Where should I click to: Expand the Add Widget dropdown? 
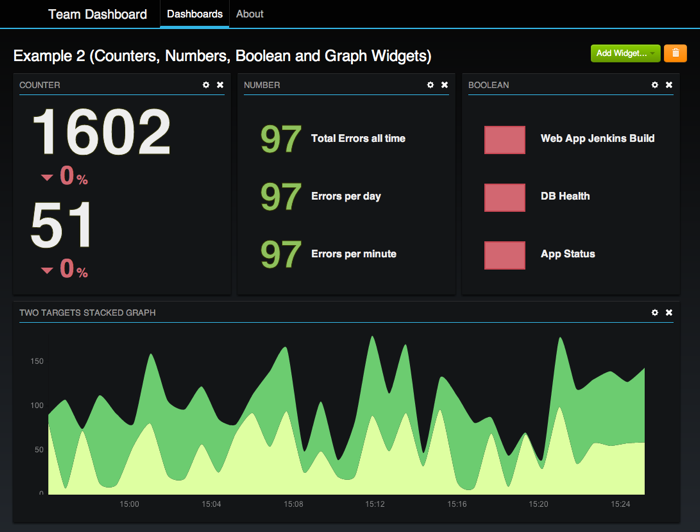(x=625, y=53)
